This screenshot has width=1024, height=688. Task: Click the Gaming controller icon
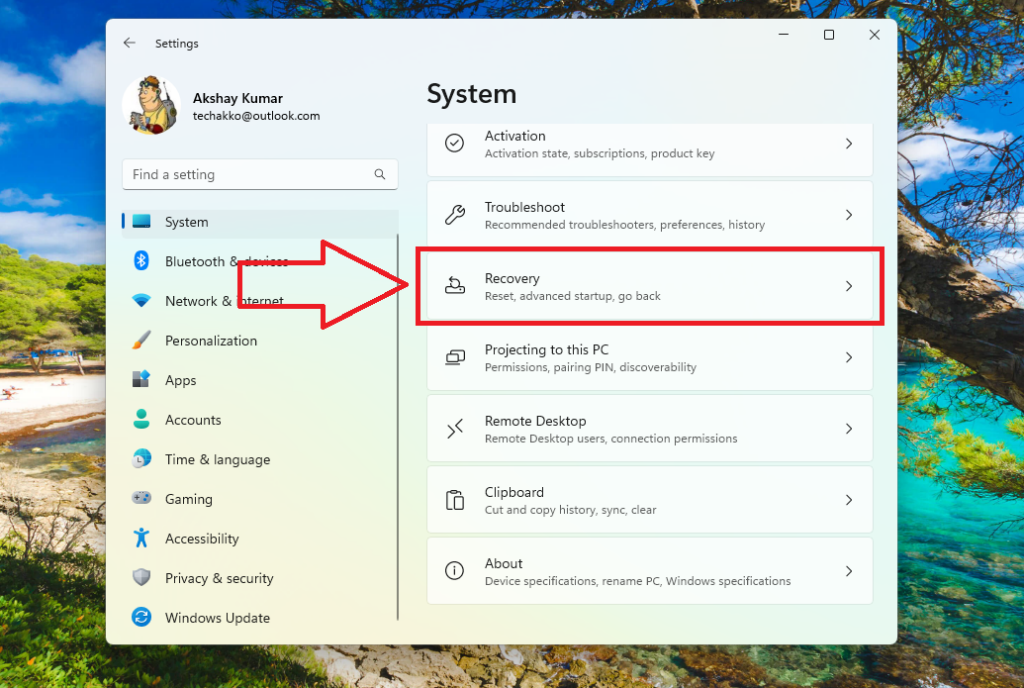click(141, 498)
